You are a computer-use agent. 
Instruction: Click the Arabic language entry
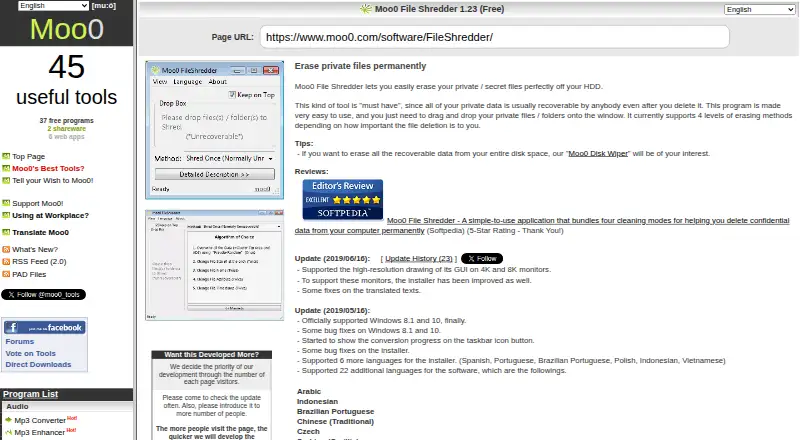tap(309, 392)
